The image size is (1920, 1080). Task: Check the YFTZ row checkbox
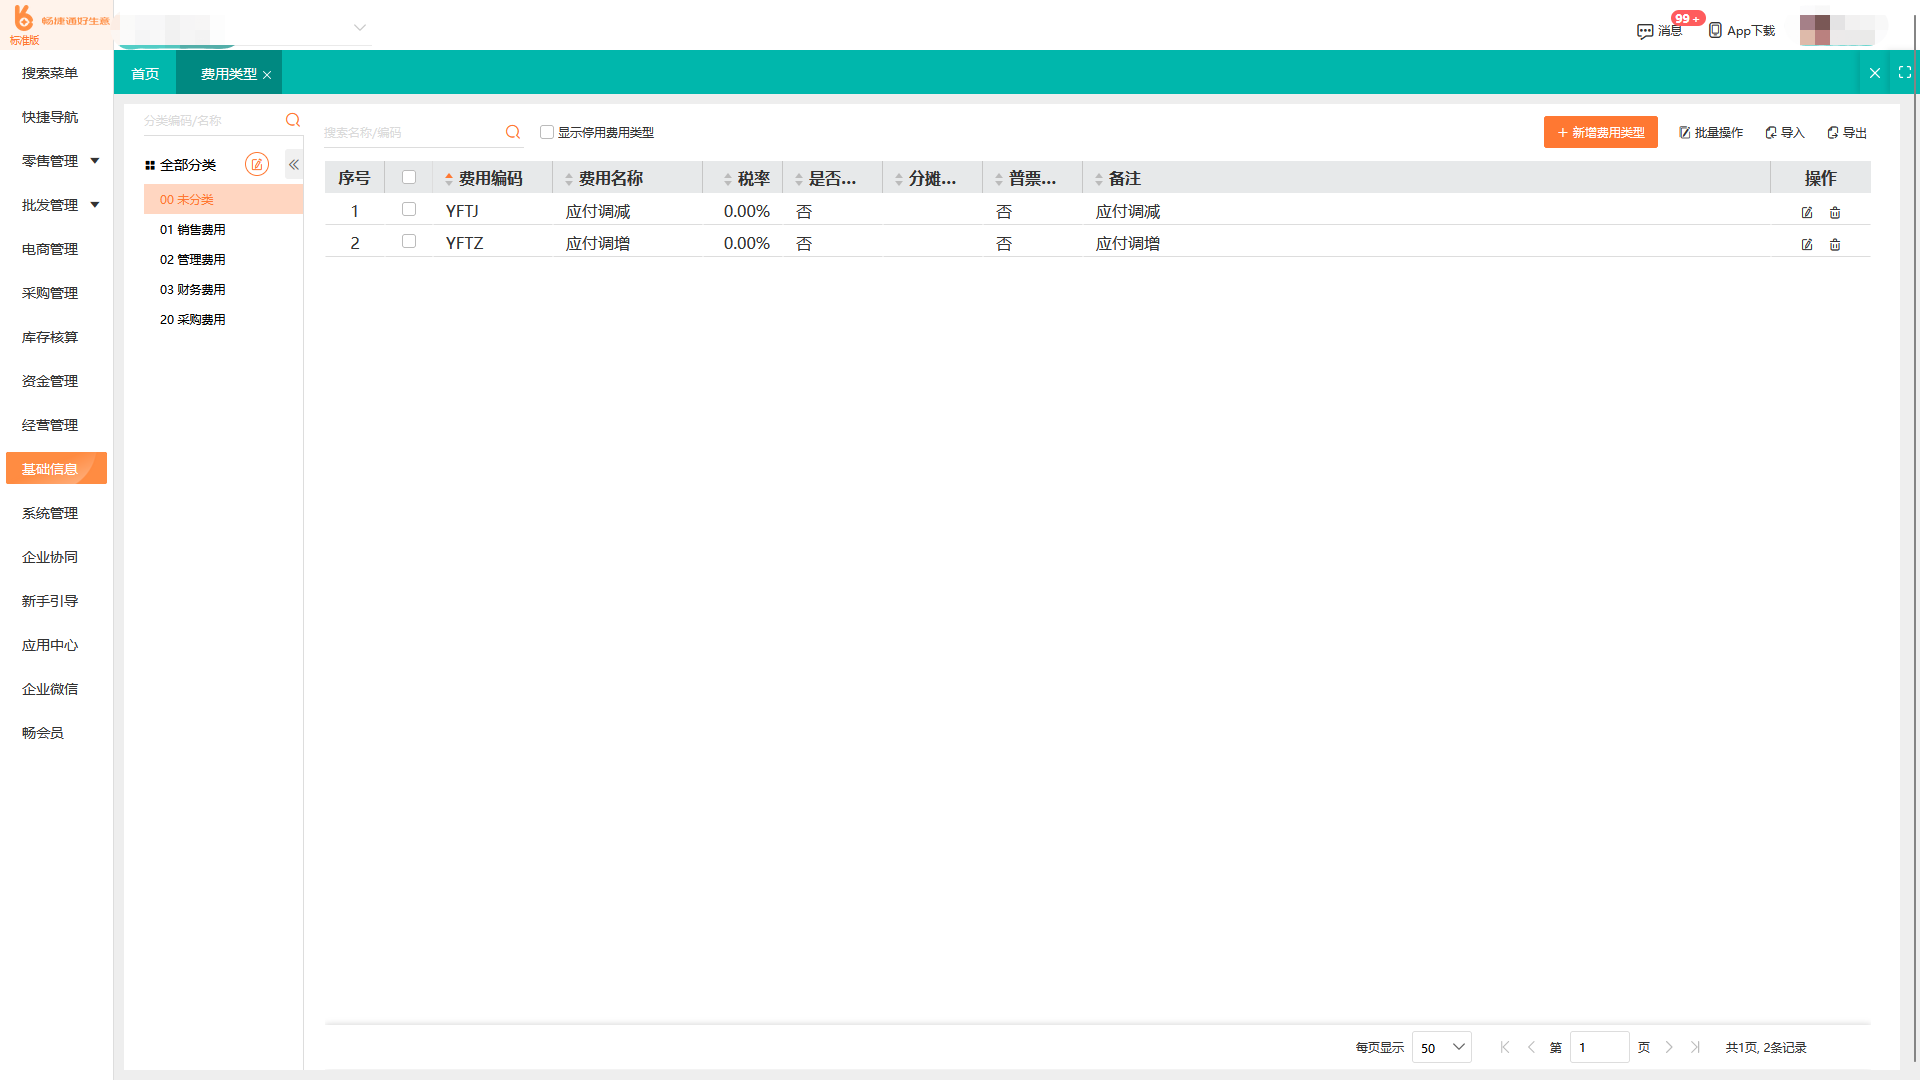[409, 243]
